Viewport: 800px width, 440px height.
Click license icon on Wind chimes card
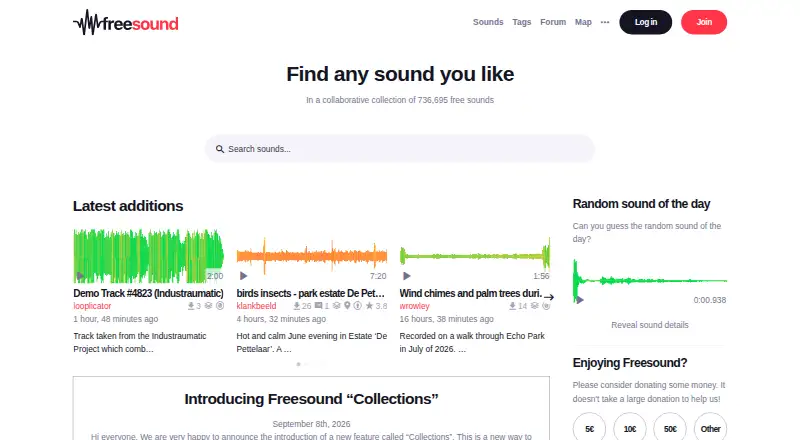546,306
